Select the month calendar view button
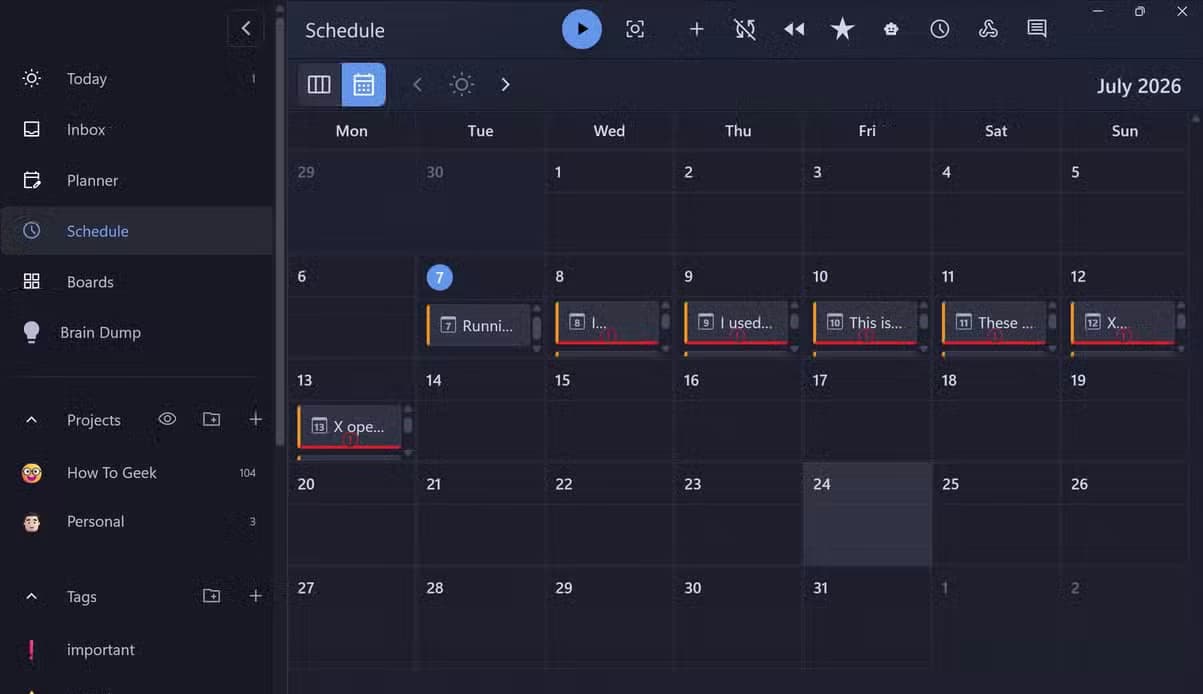1203x694 pixels. 363,84
